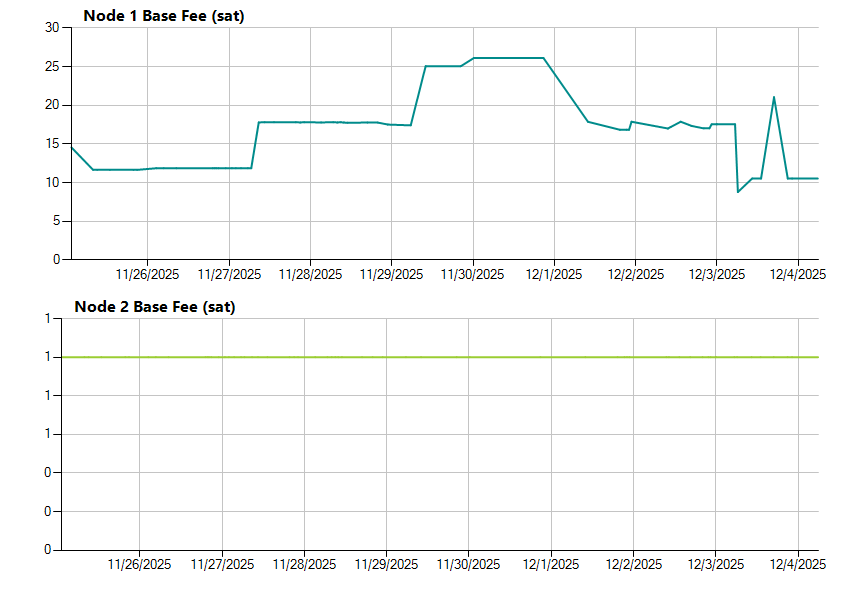Image resolution: width=860 pixels, height=600 pixels.
Task: Click the lowest dip of the Node 1 line
Action: coord(738,191)
